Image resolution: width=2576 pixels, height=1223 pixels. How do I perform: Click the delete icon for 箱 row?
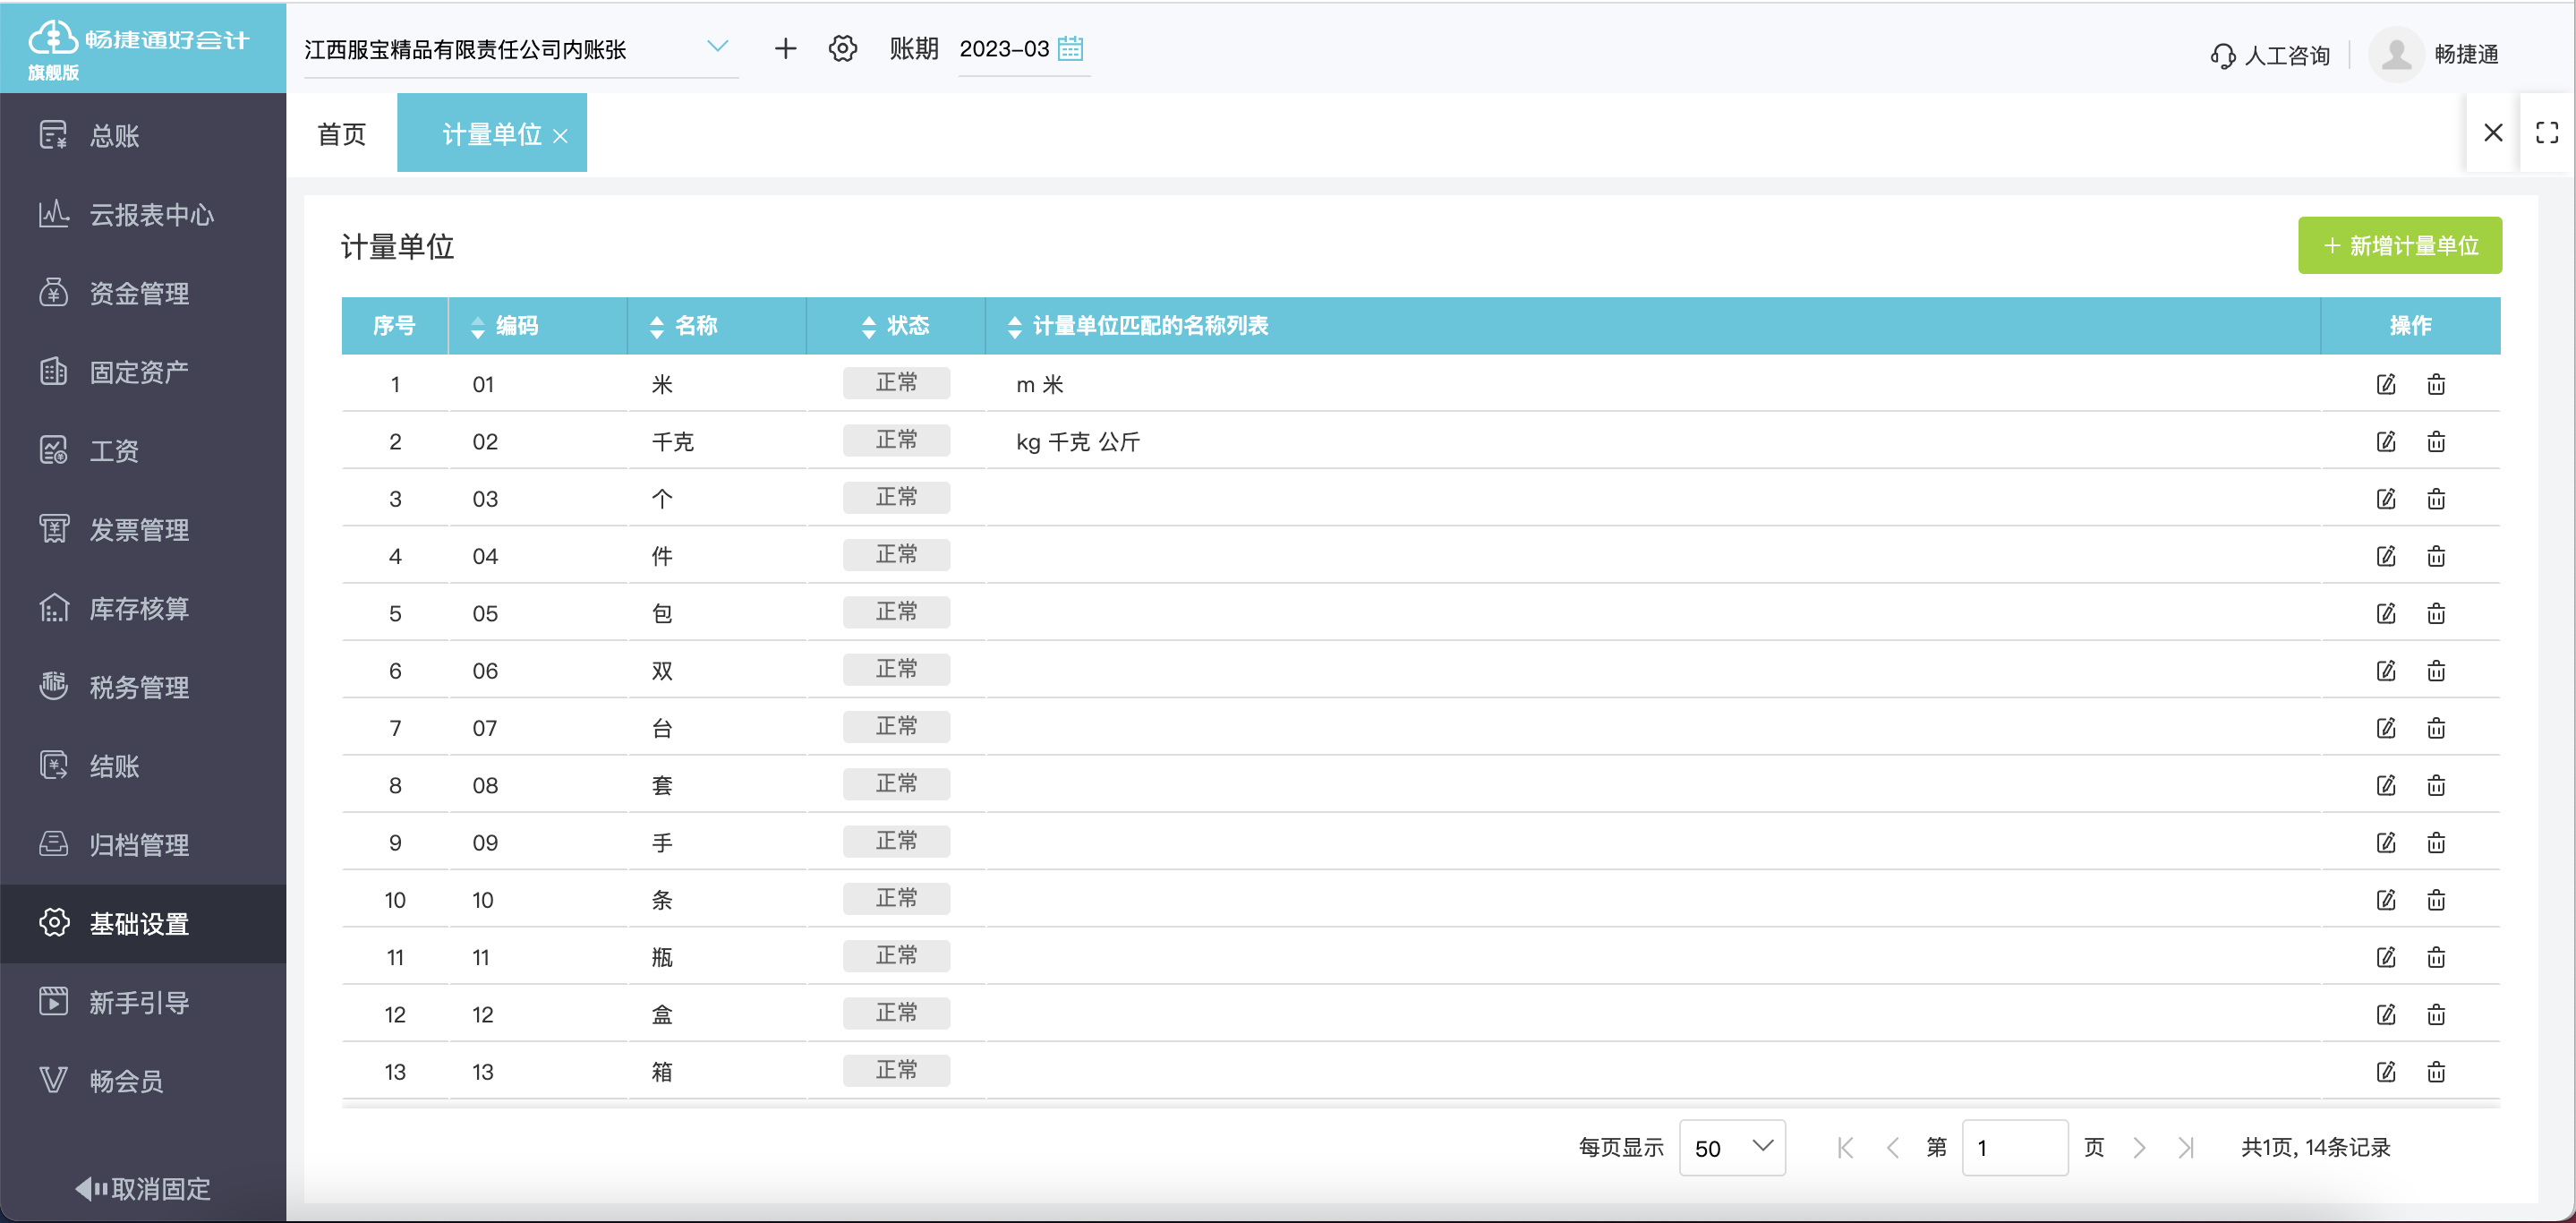[2436, 1072]
